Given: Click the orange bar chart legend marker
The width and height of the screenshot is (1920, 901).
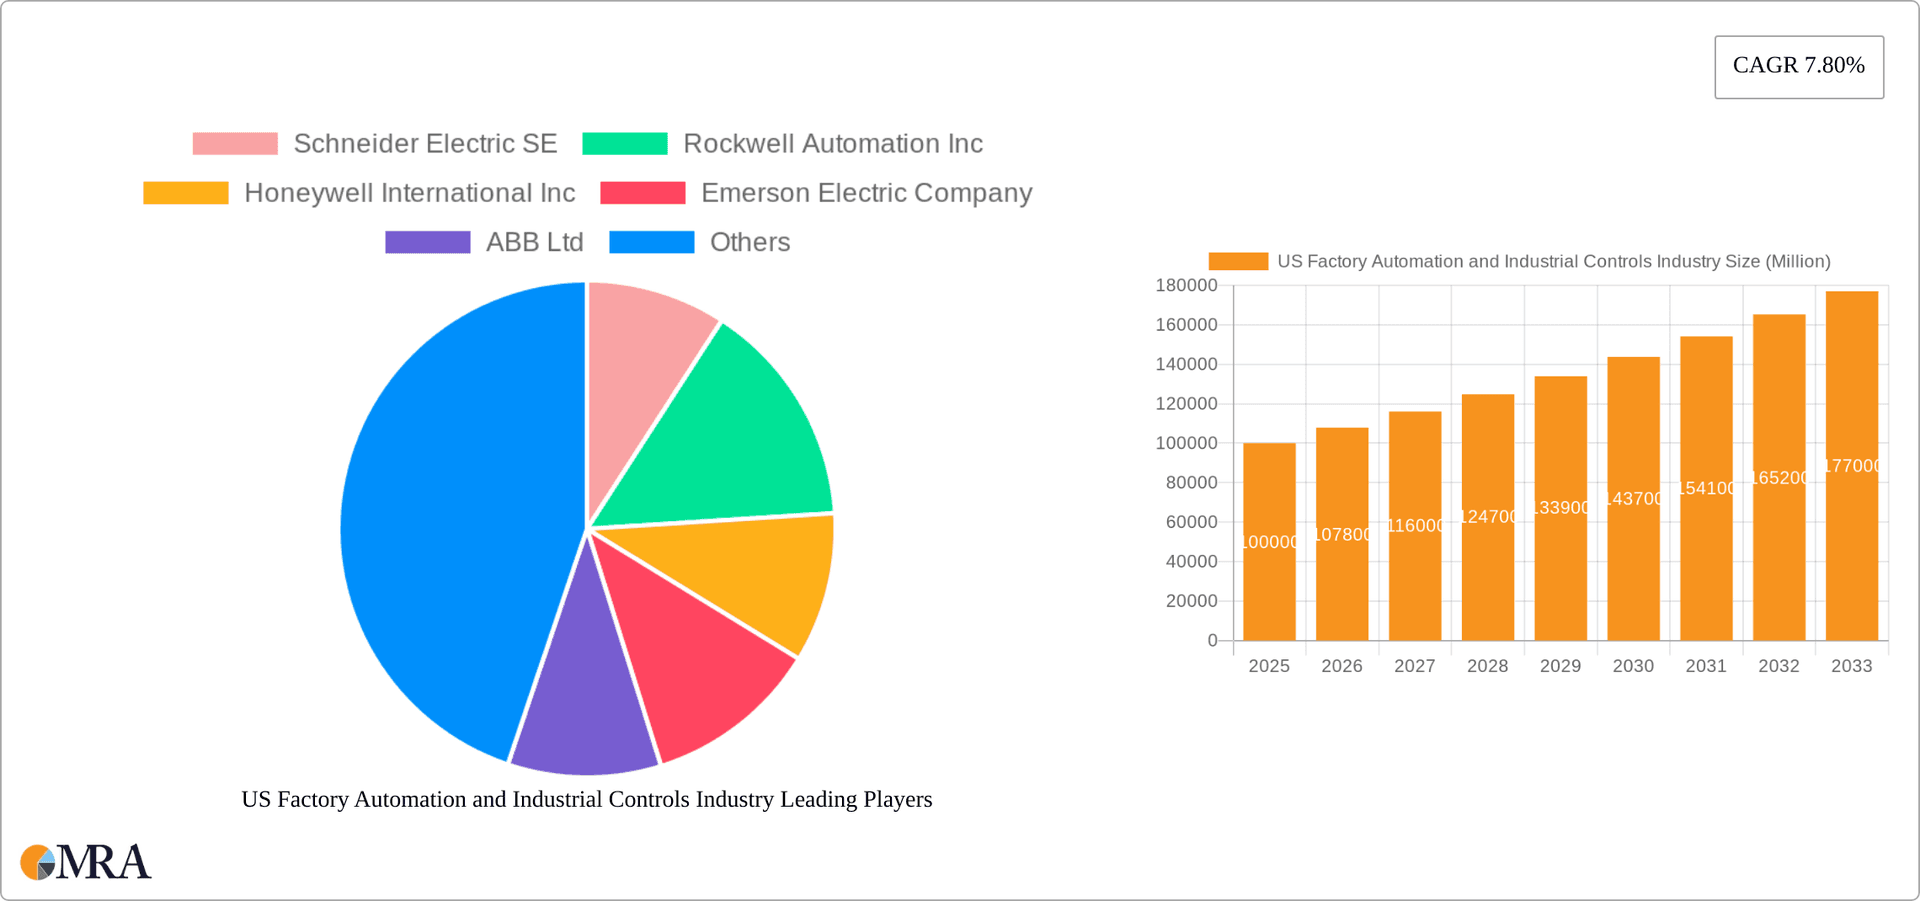Looking at the screenshot, I should (1237, 261).
